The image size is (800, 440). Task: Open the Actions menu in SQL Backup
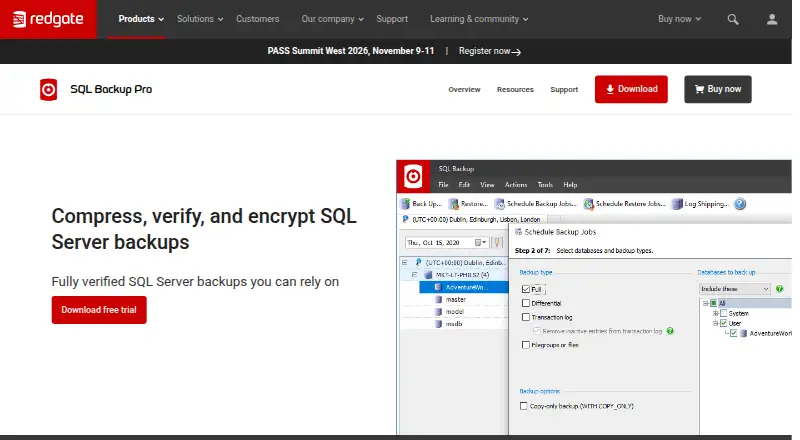[x=516, y=185]
